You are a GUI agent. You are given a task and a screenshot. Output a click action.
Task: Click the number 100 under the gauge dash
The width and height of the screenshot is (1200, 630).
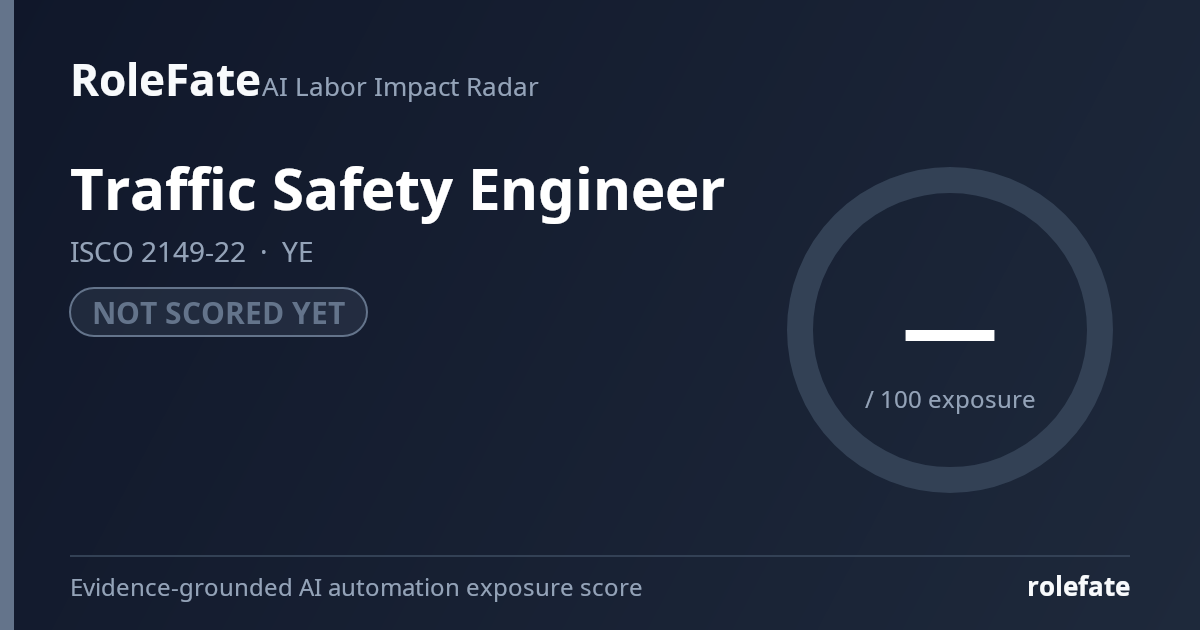tap(901, 400)
